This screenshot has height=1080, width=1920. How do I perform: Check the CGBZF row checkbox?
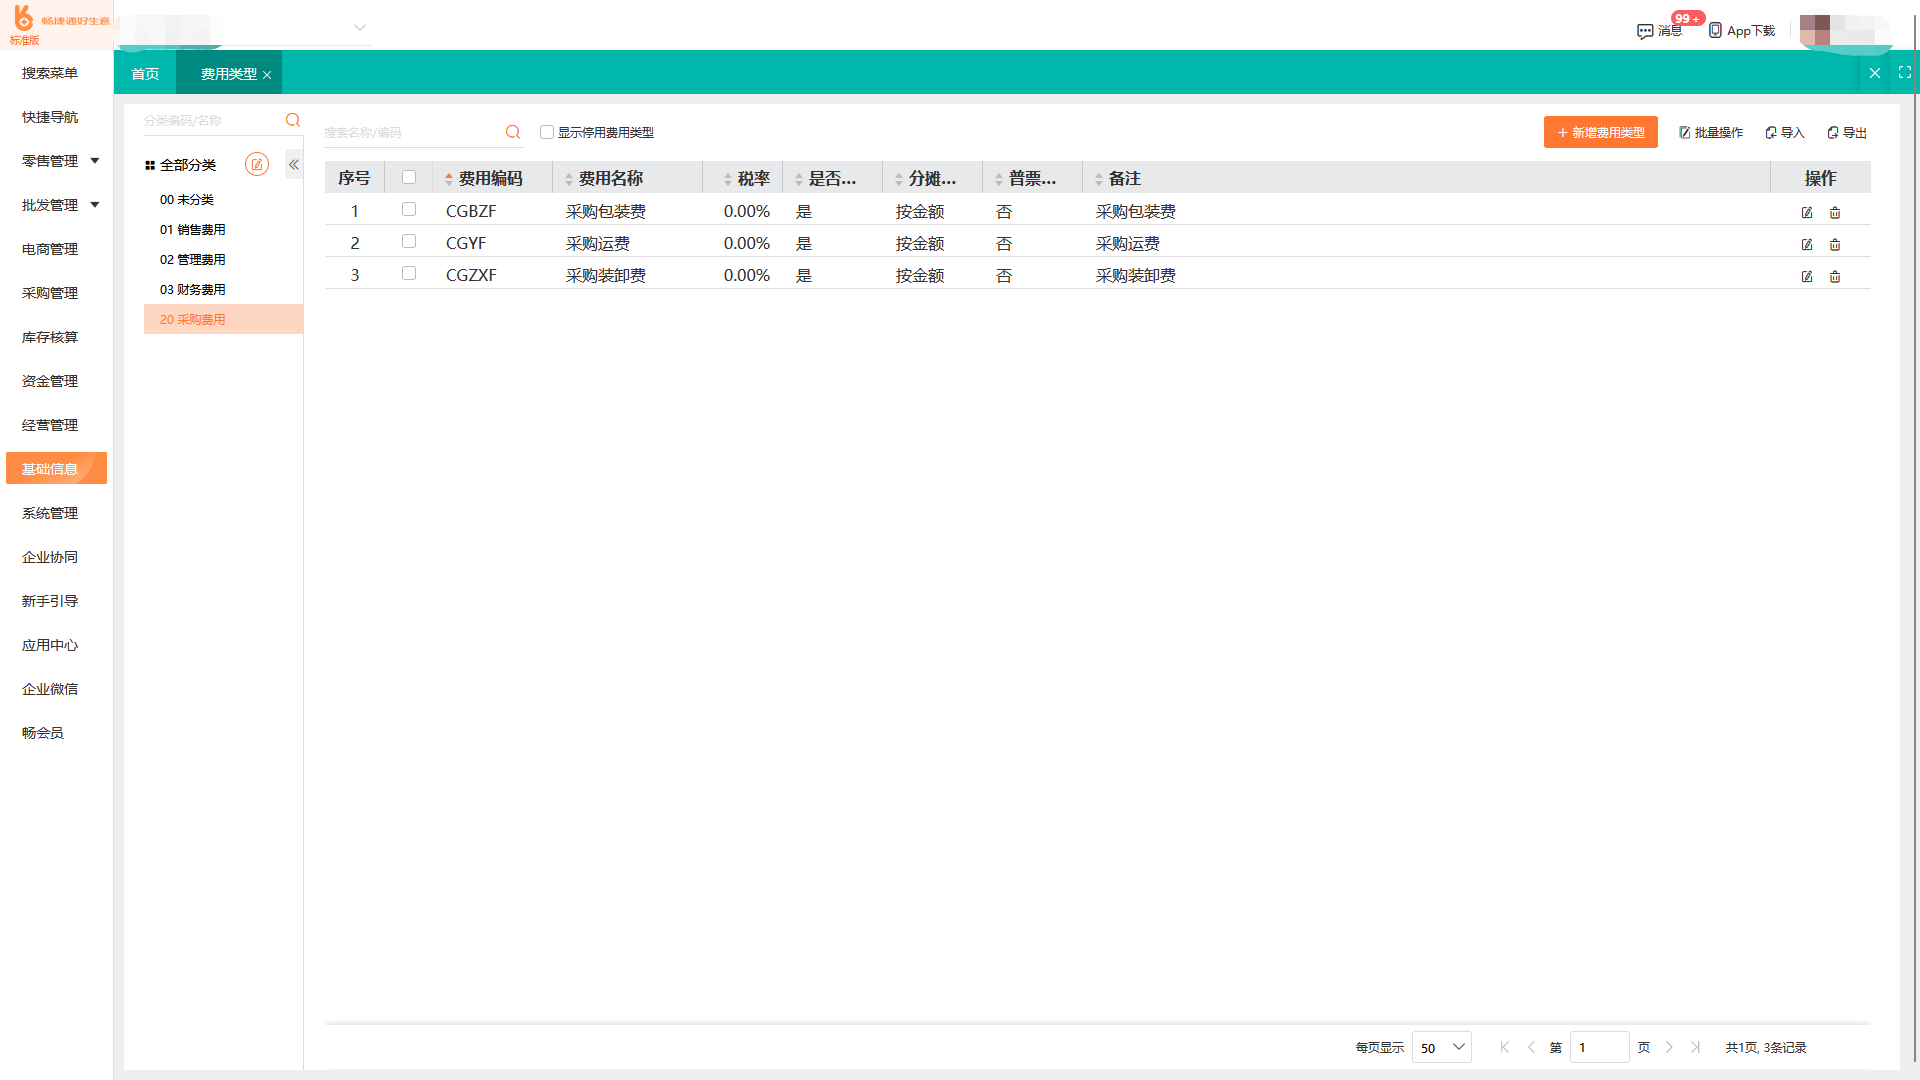[x=409, y=210]
